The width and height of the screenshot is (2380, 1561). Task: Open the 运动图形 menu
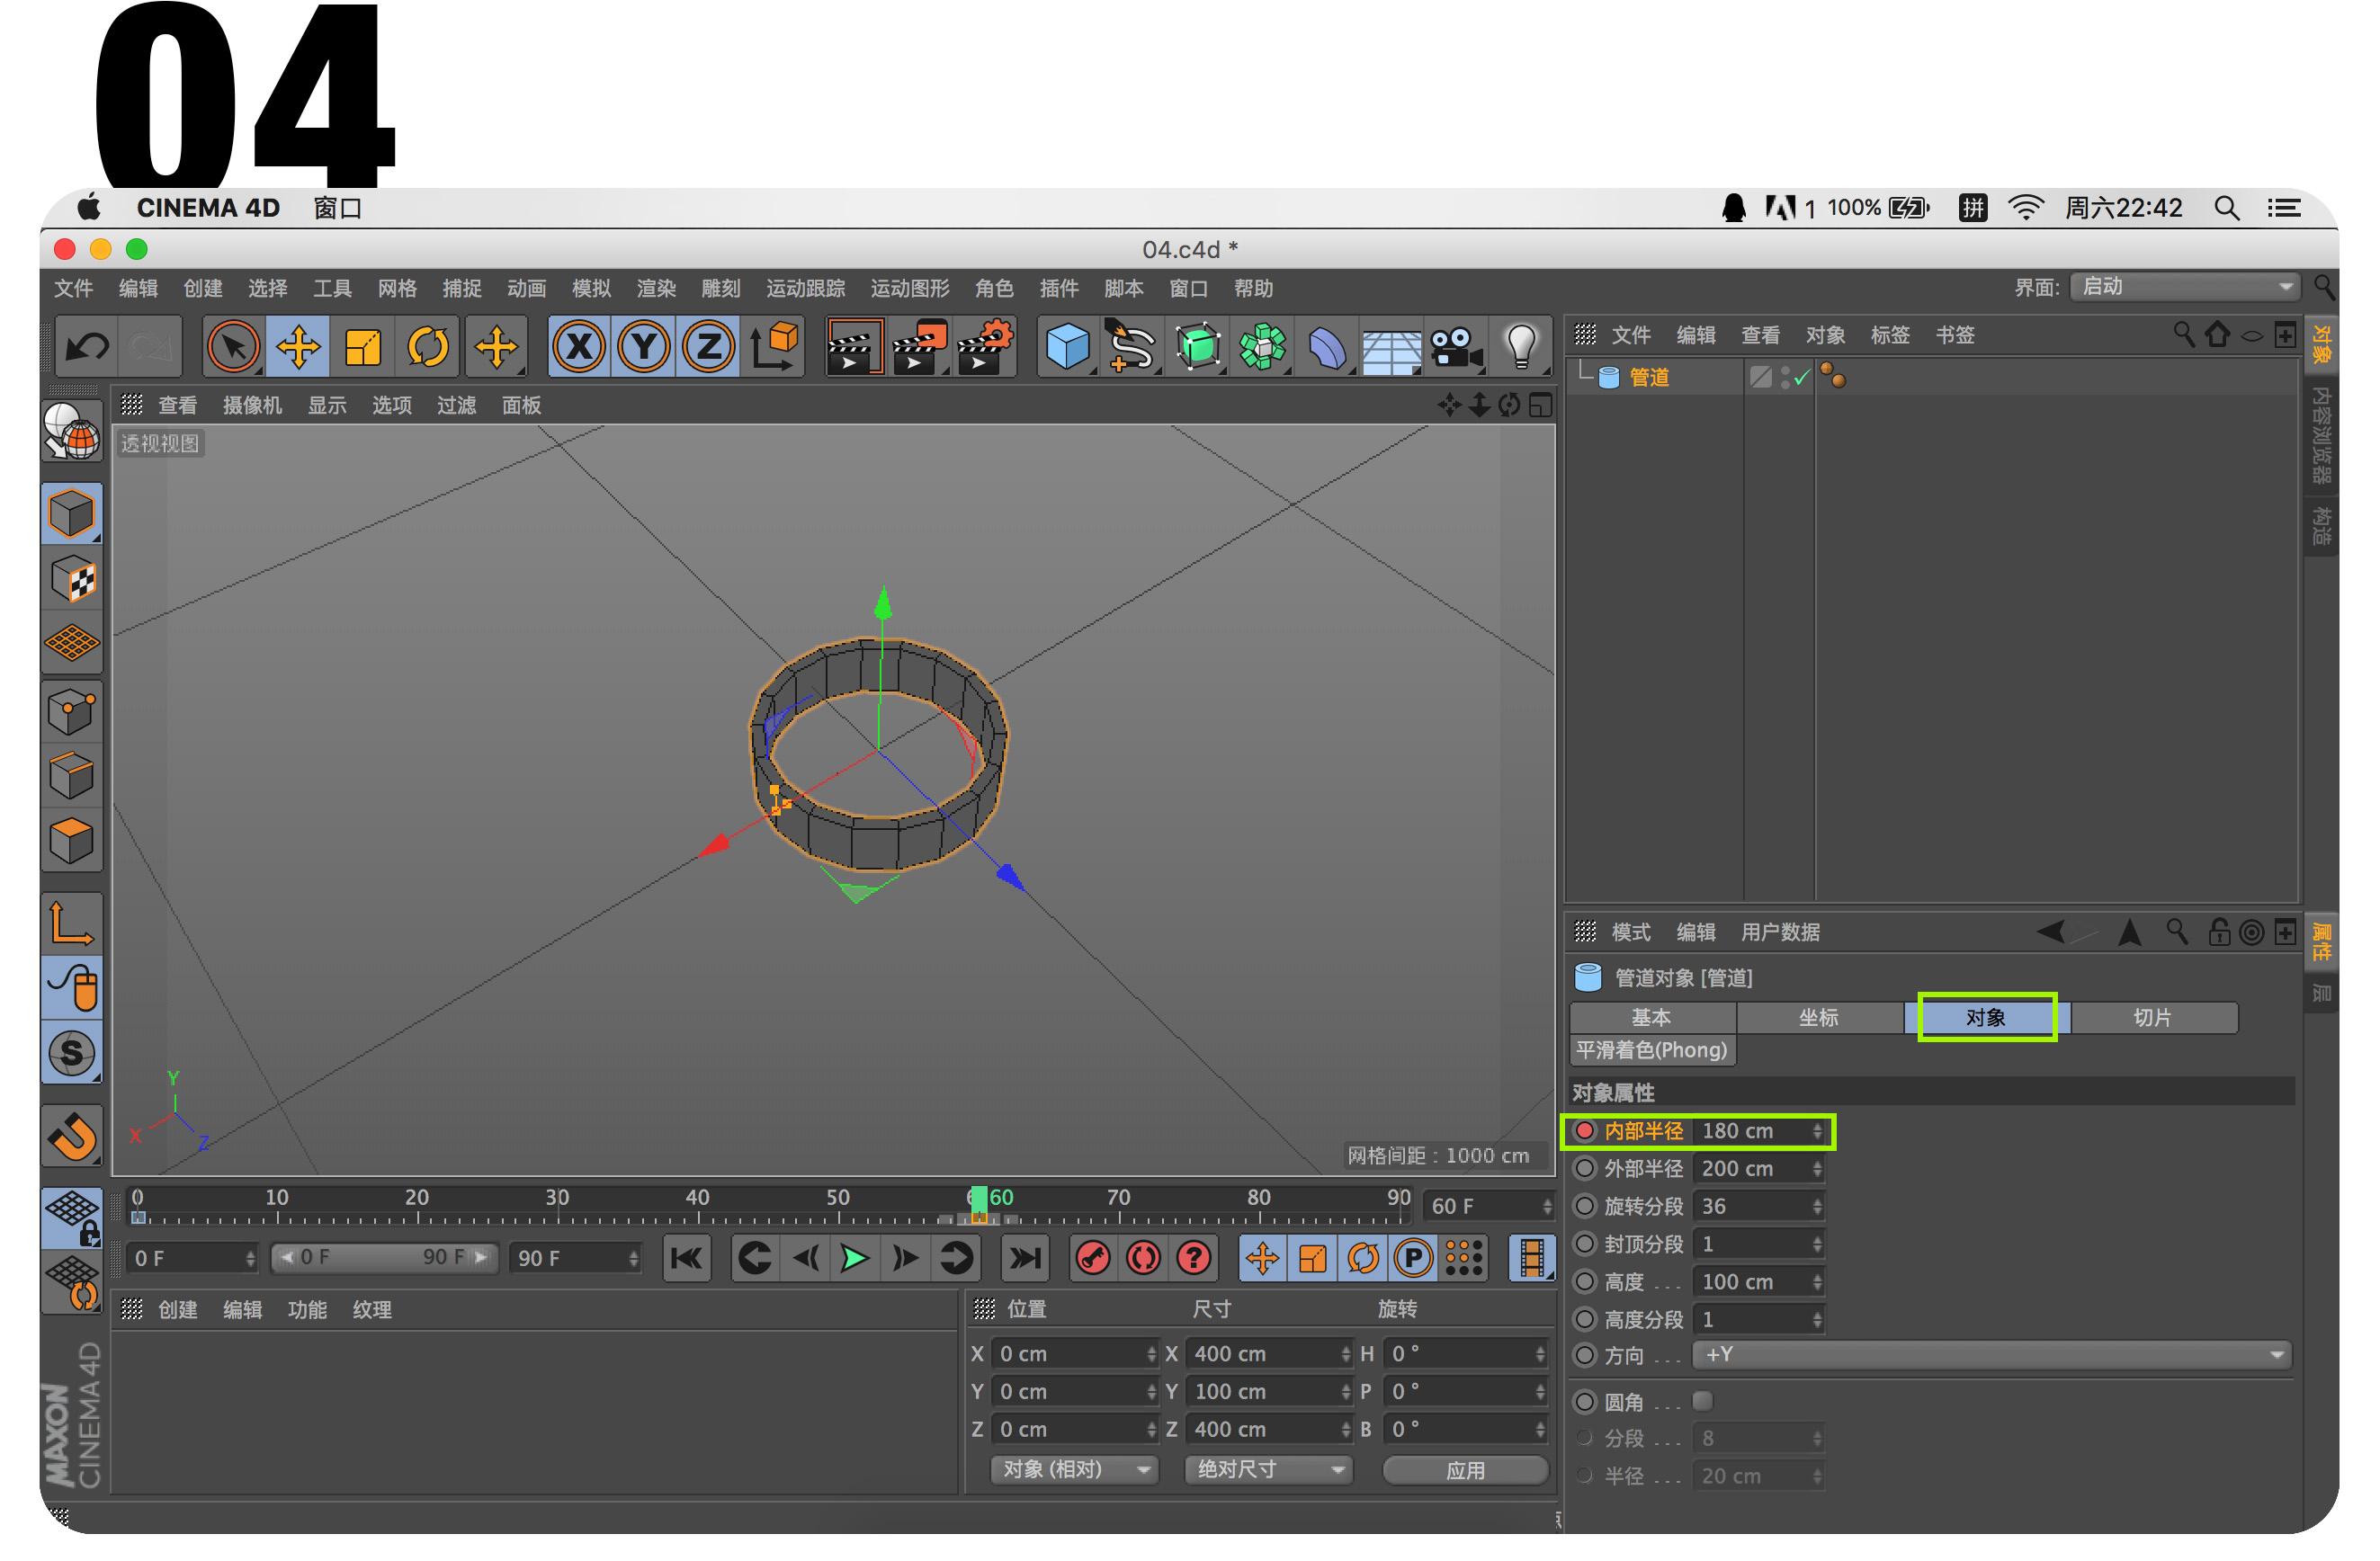click(909, 288)
